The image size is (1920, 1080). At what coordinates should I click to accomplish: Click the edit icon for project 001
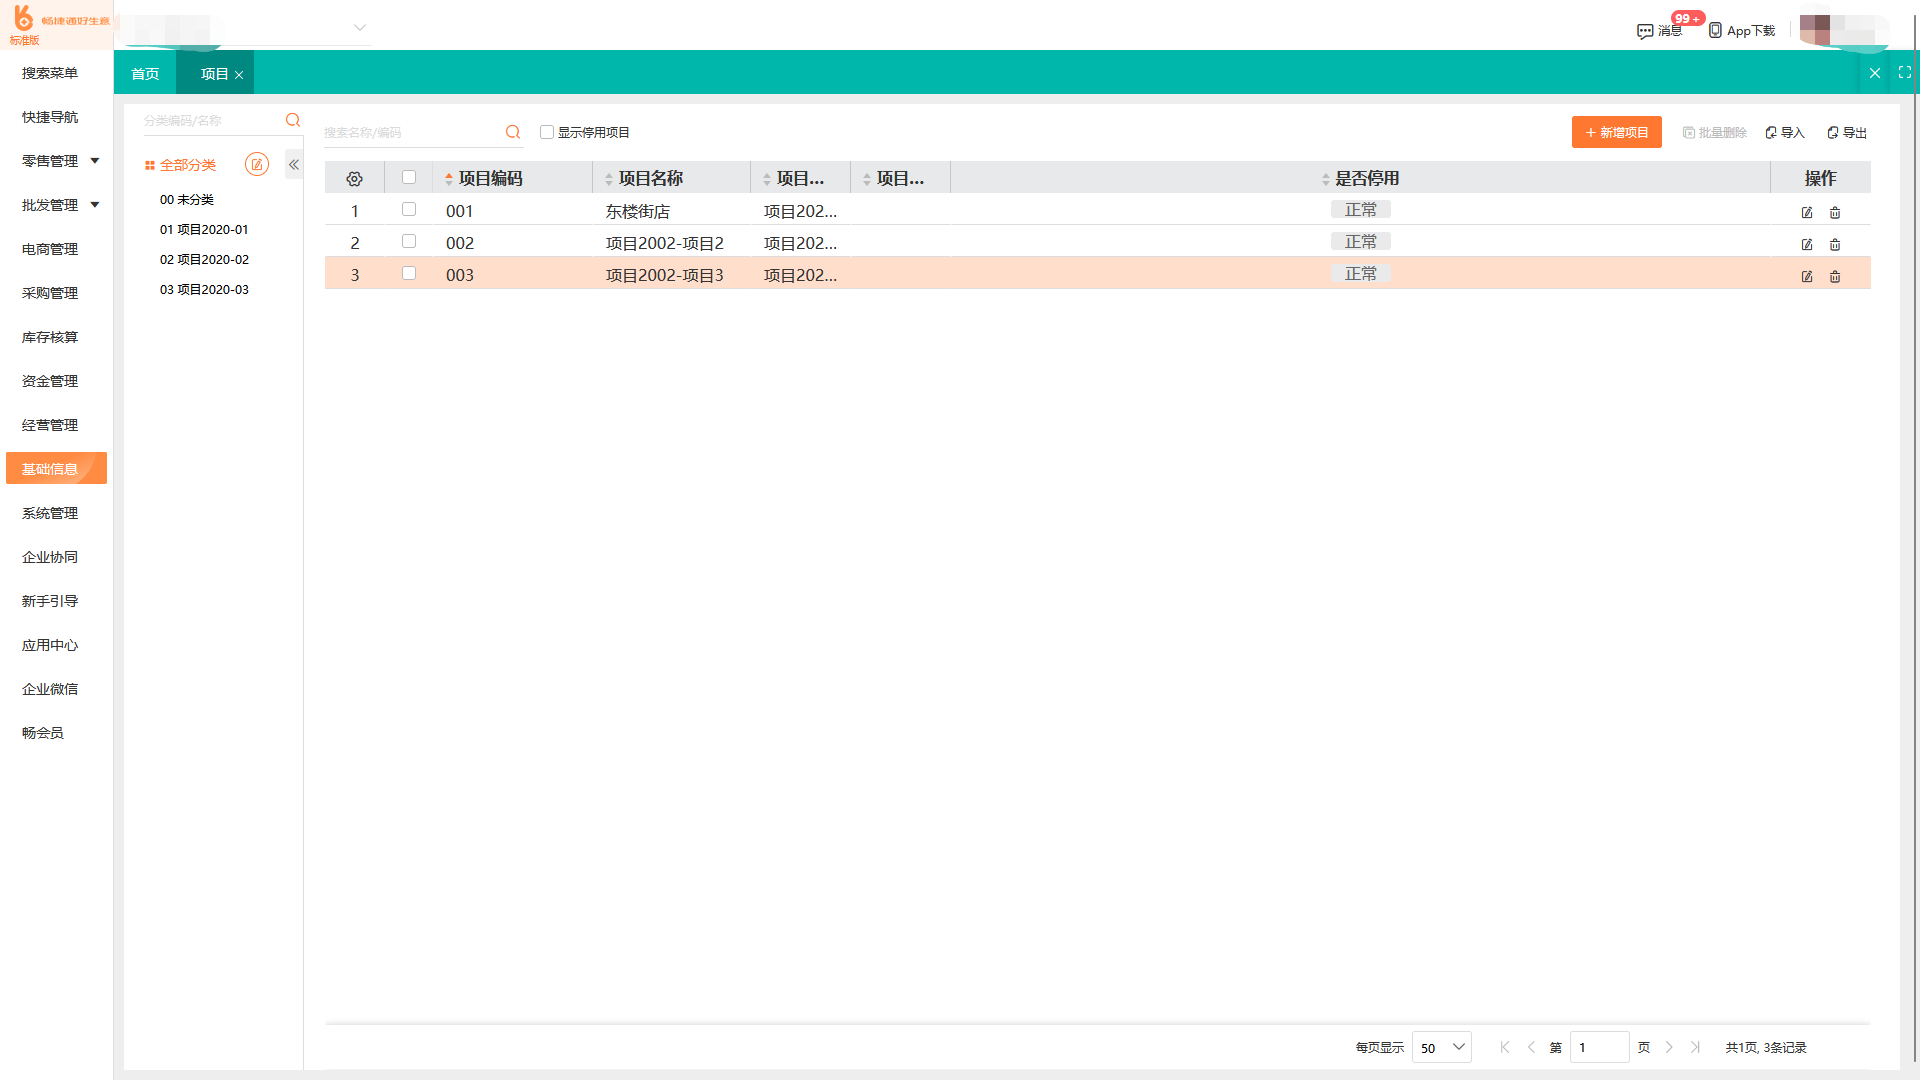1807,210
